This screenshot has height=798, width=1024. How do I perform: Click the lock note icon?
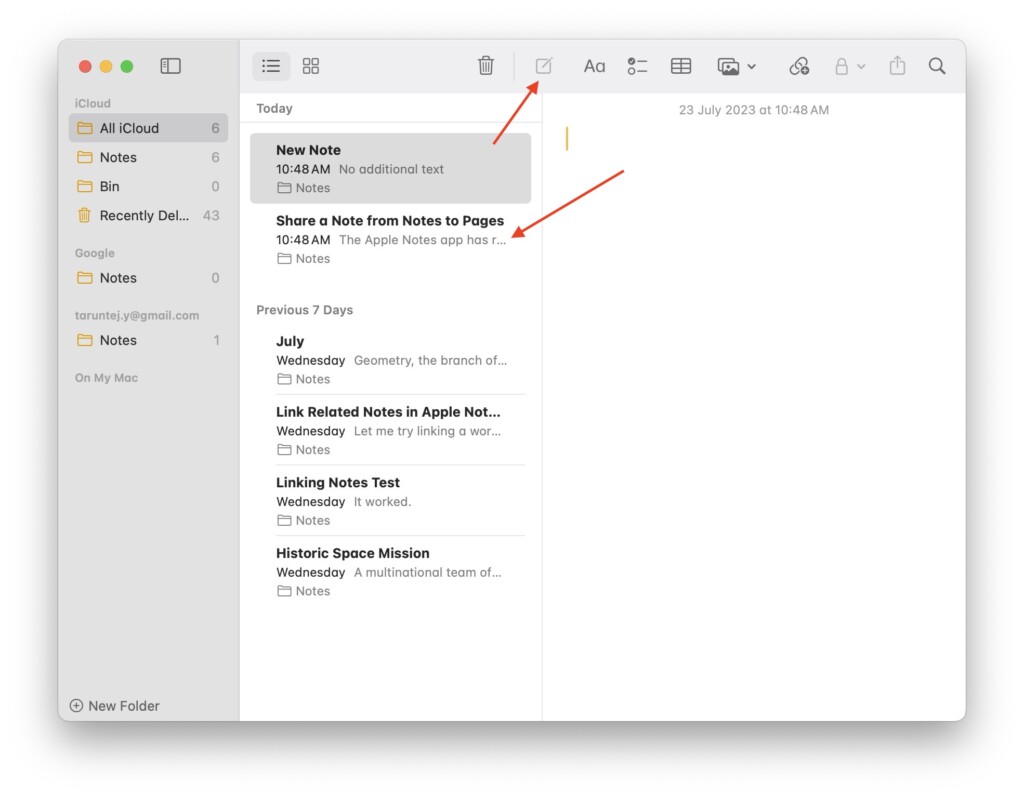842,66
